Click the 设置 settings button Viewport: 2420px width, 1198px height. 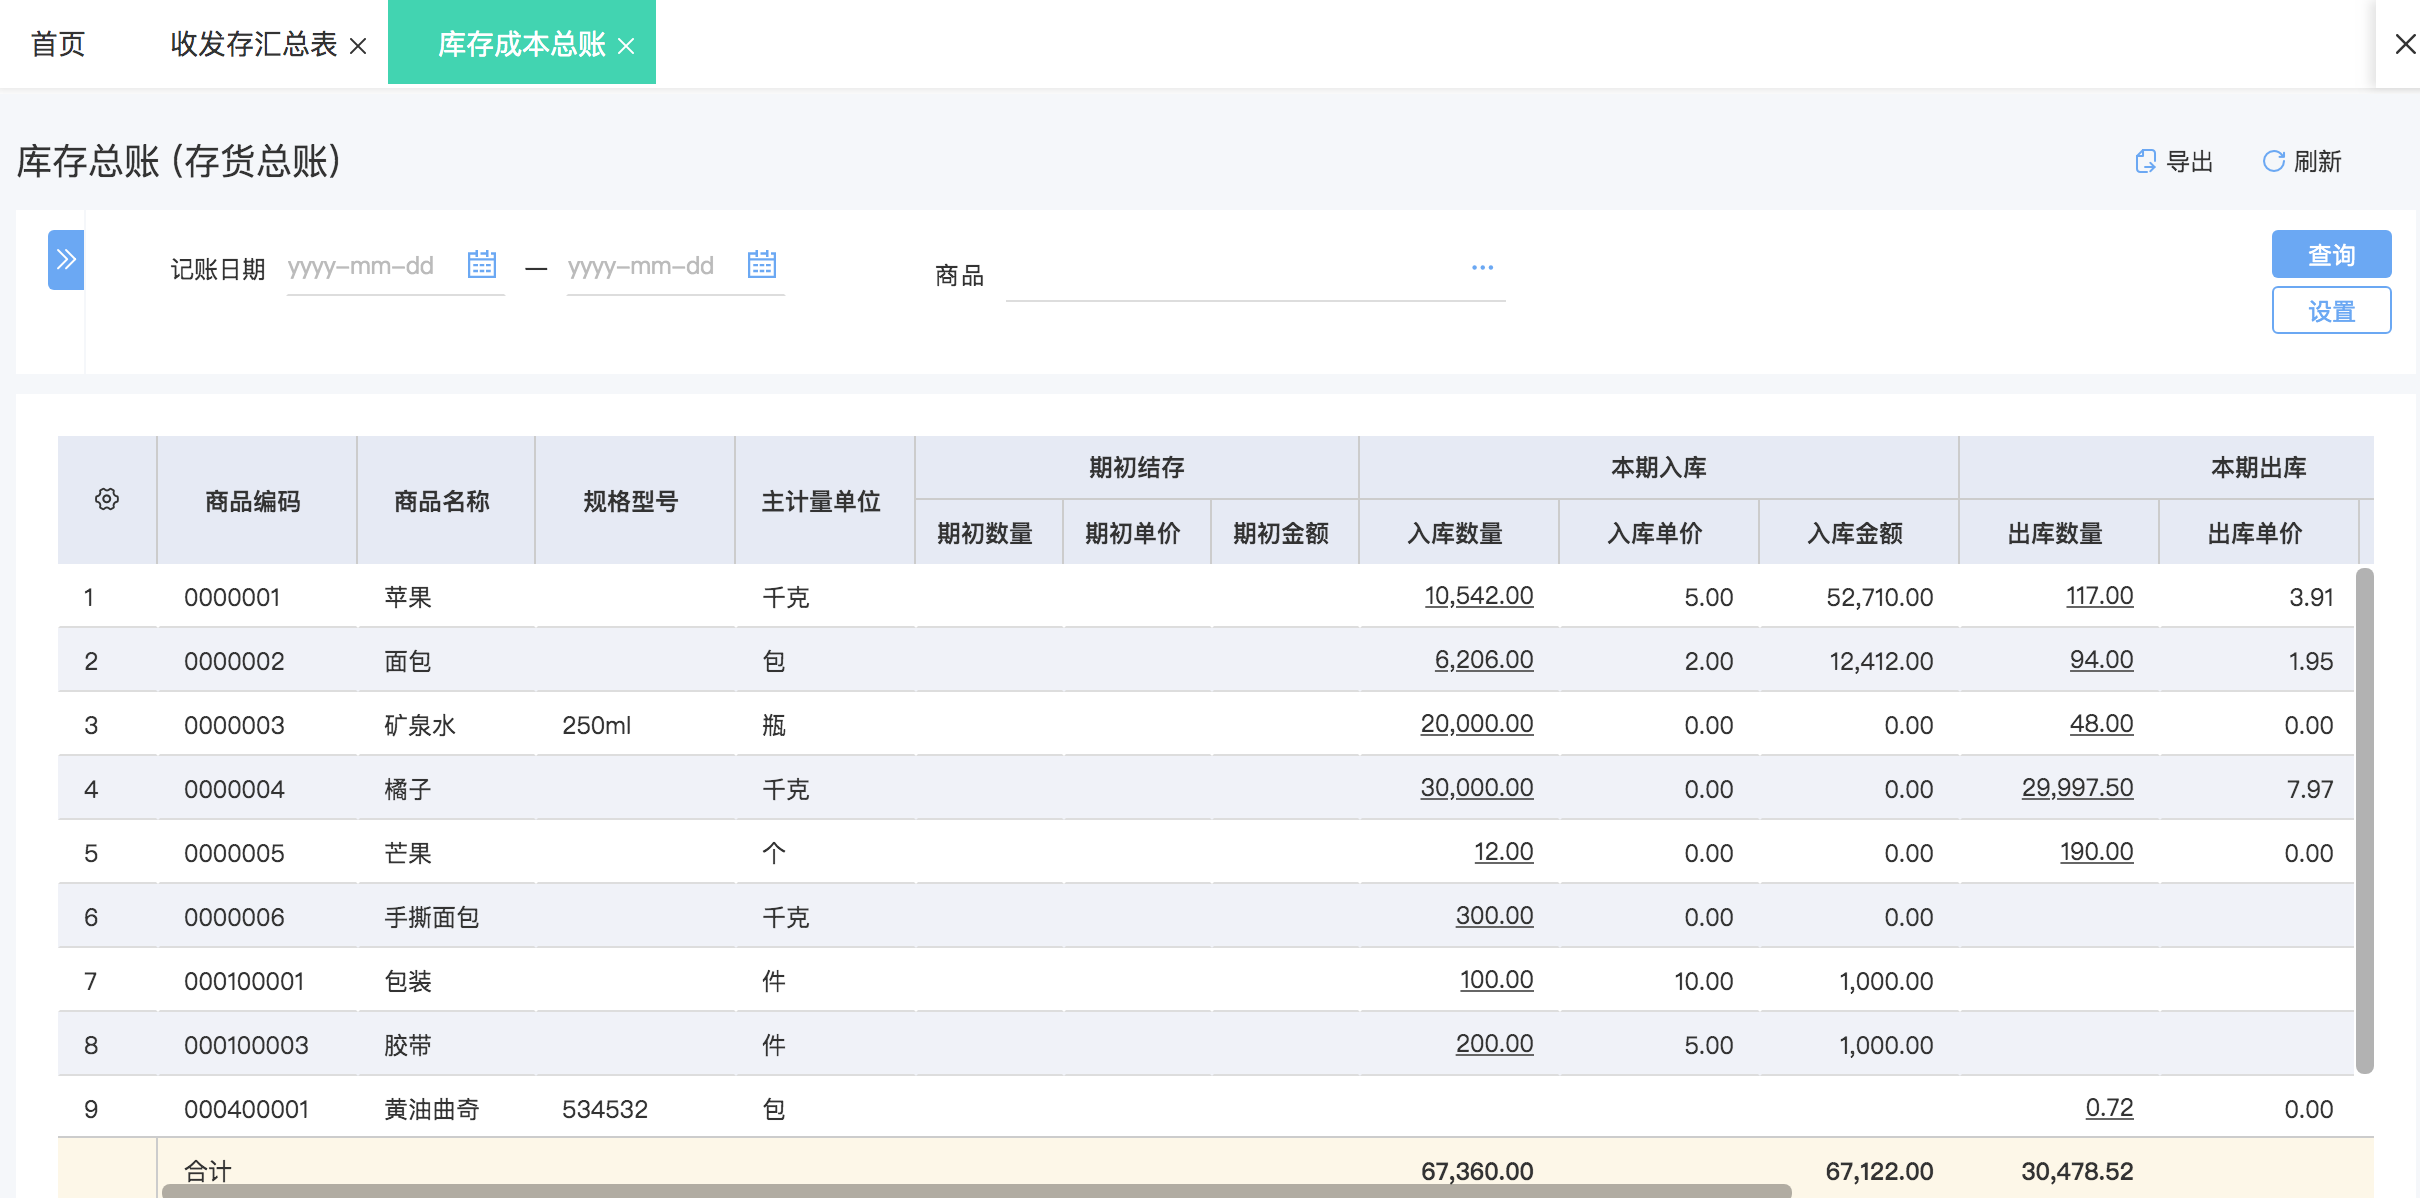[2330, 309]
